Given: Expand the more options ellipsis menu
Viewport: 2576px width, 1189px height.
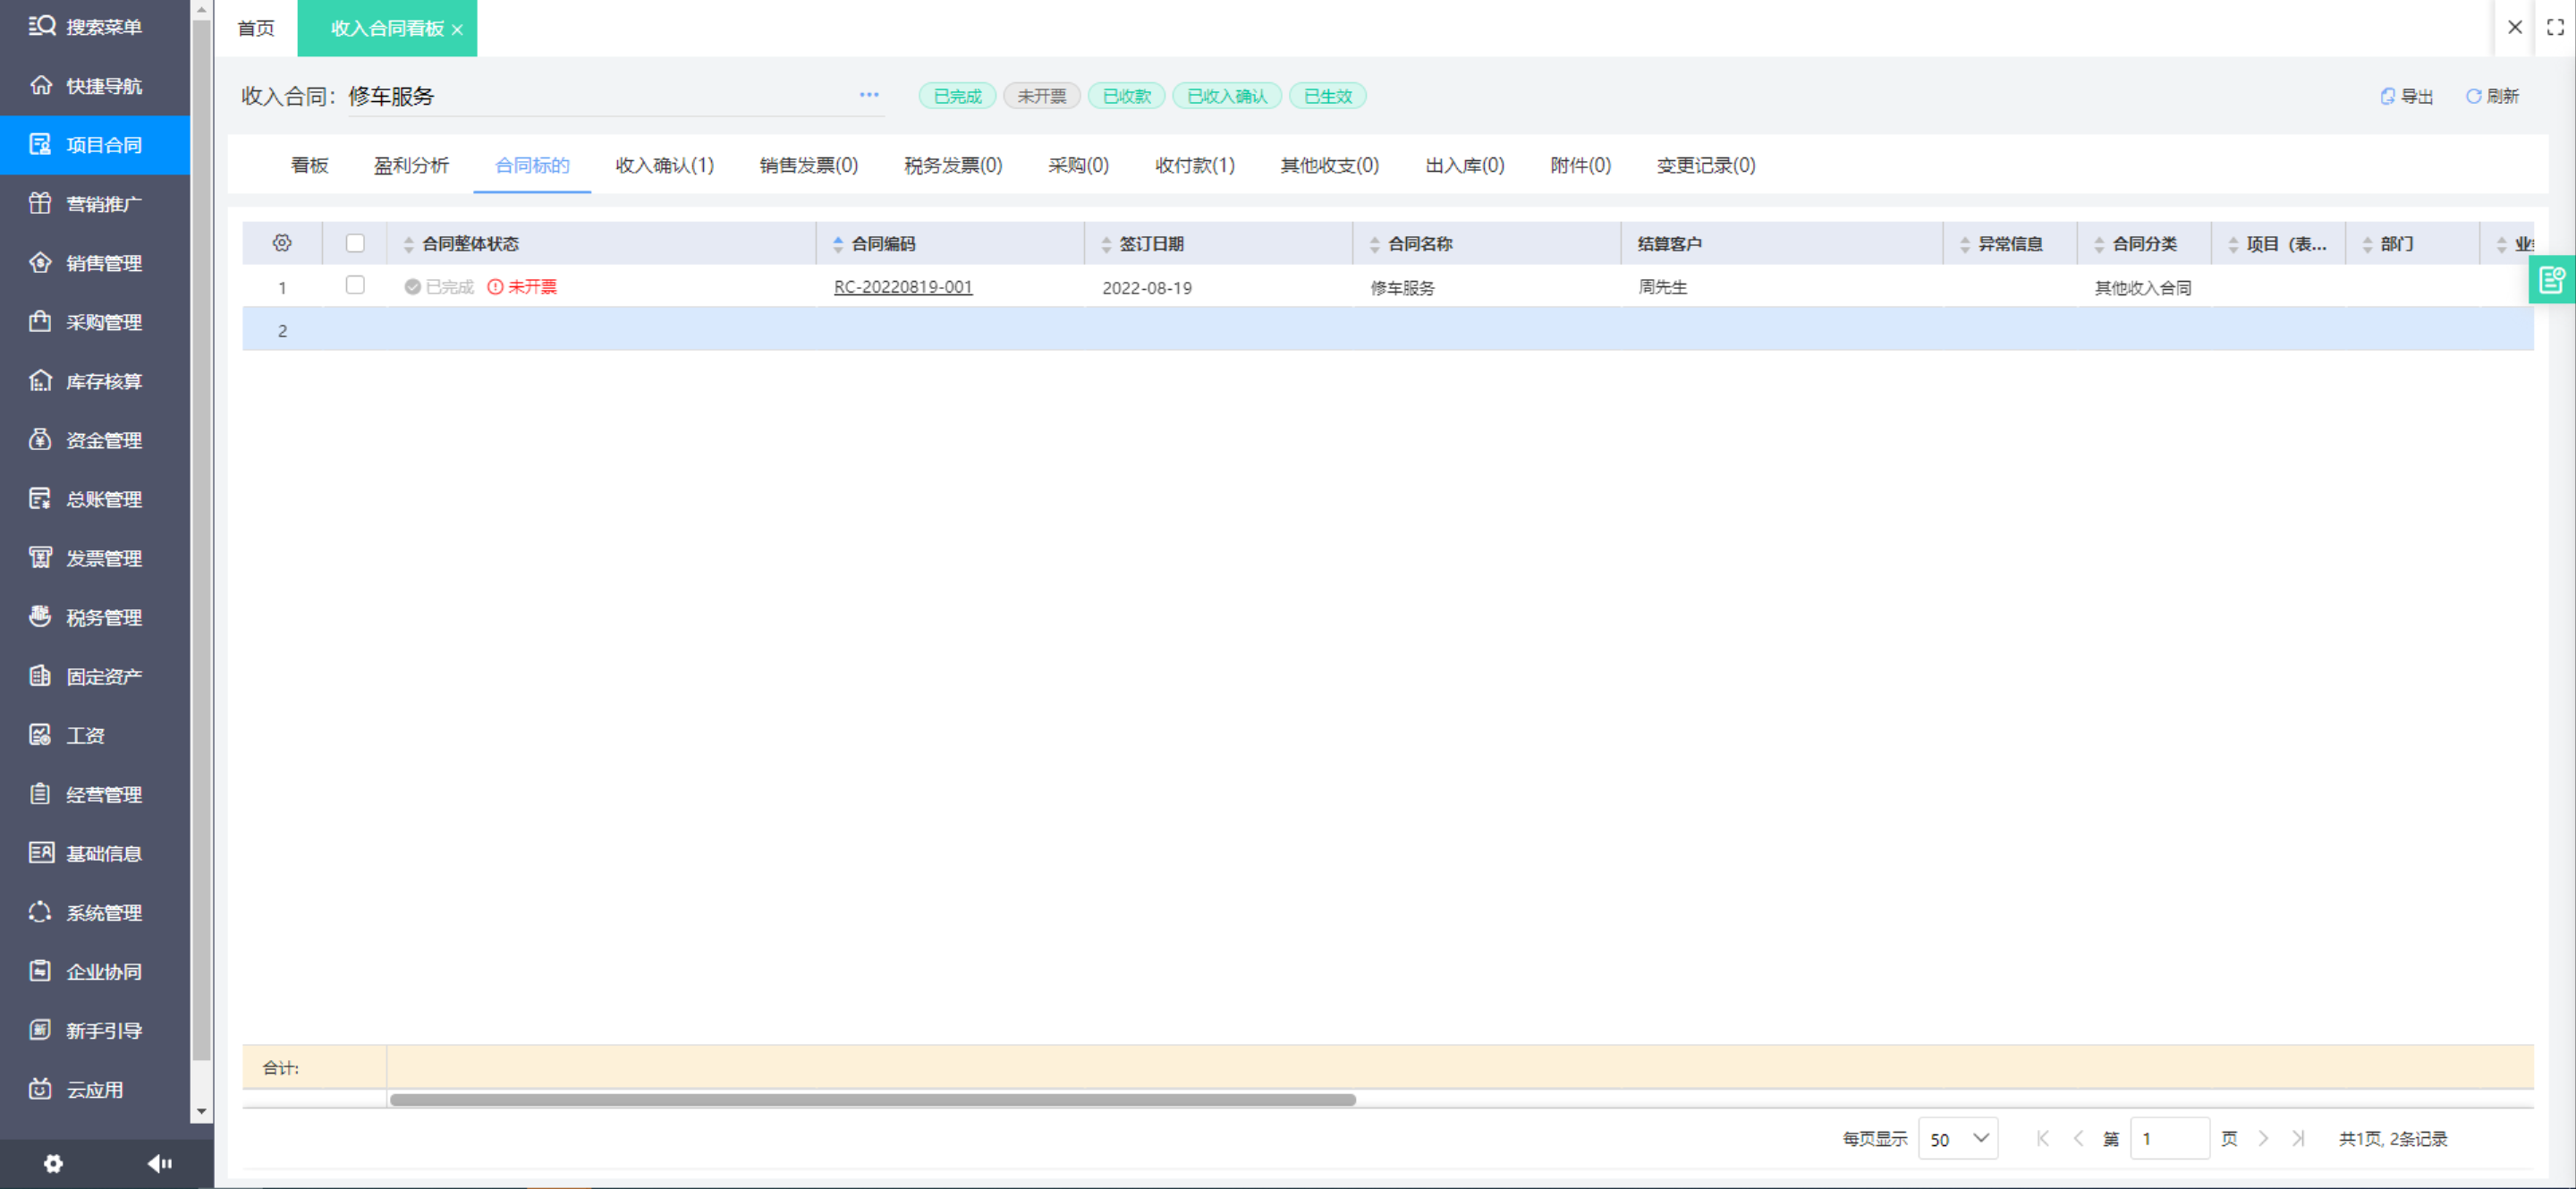Looking at the screenshot, I should pyautogui.click(x=869, y=94).
